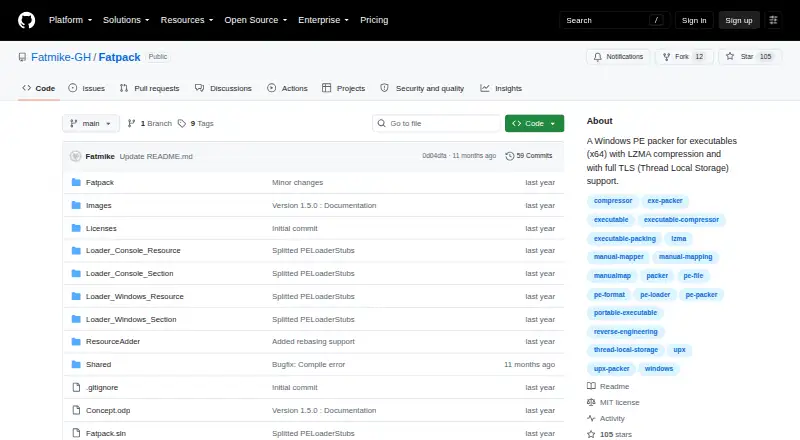The image size is (800, 440).
Task: Click the Loader_Console_Resource folder icon
Action: click(76, 251)
